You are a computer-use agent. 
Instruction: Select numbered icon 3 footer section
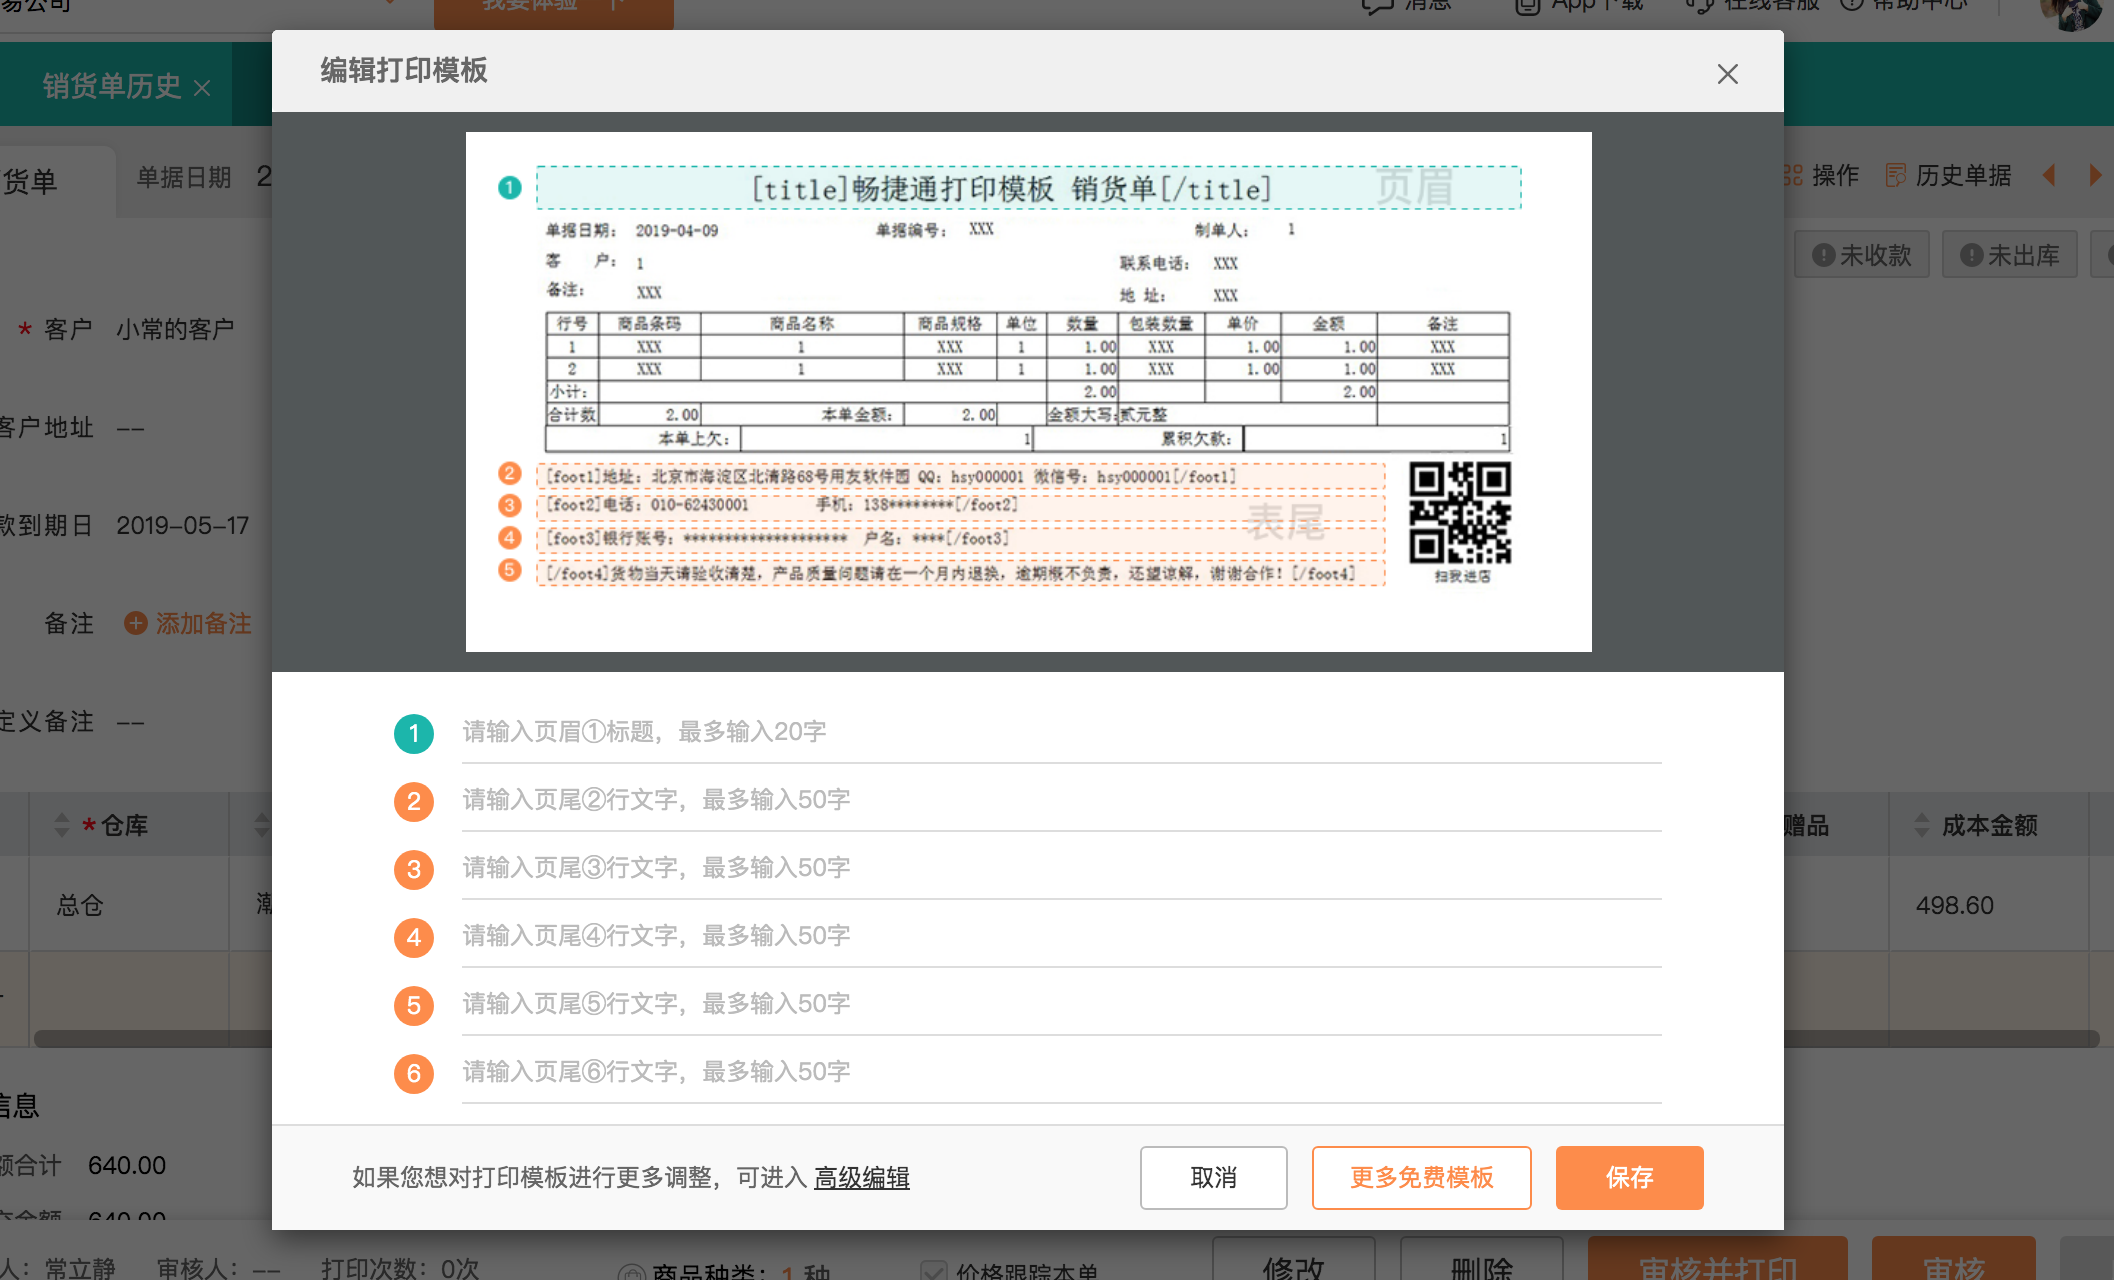[420, 868]
